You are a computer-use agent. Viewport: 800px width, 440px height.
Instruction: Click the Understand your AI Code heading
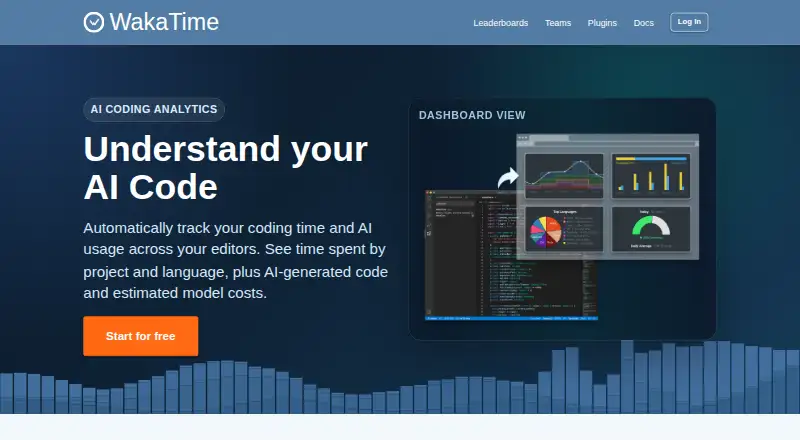[226, 168]
